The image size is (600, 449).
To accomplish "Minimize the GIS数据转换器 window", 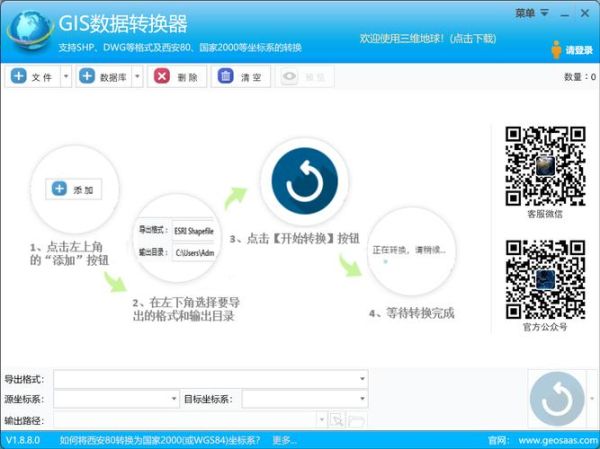I will tap(564, 14).
